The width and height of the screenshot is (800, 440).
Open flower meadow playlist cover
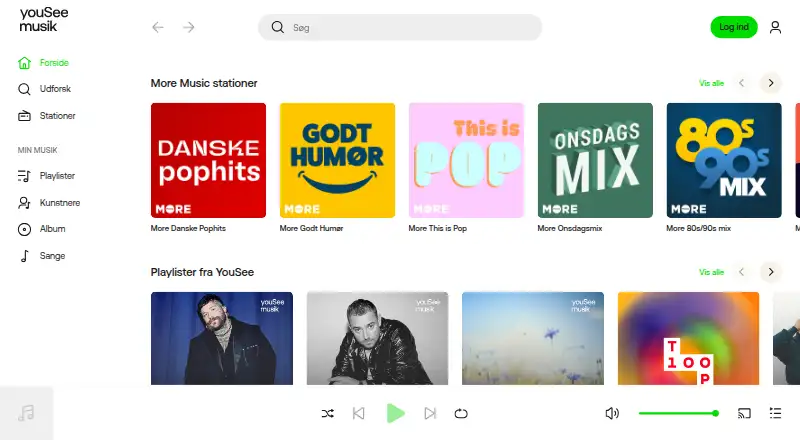(x=533, y=338)
